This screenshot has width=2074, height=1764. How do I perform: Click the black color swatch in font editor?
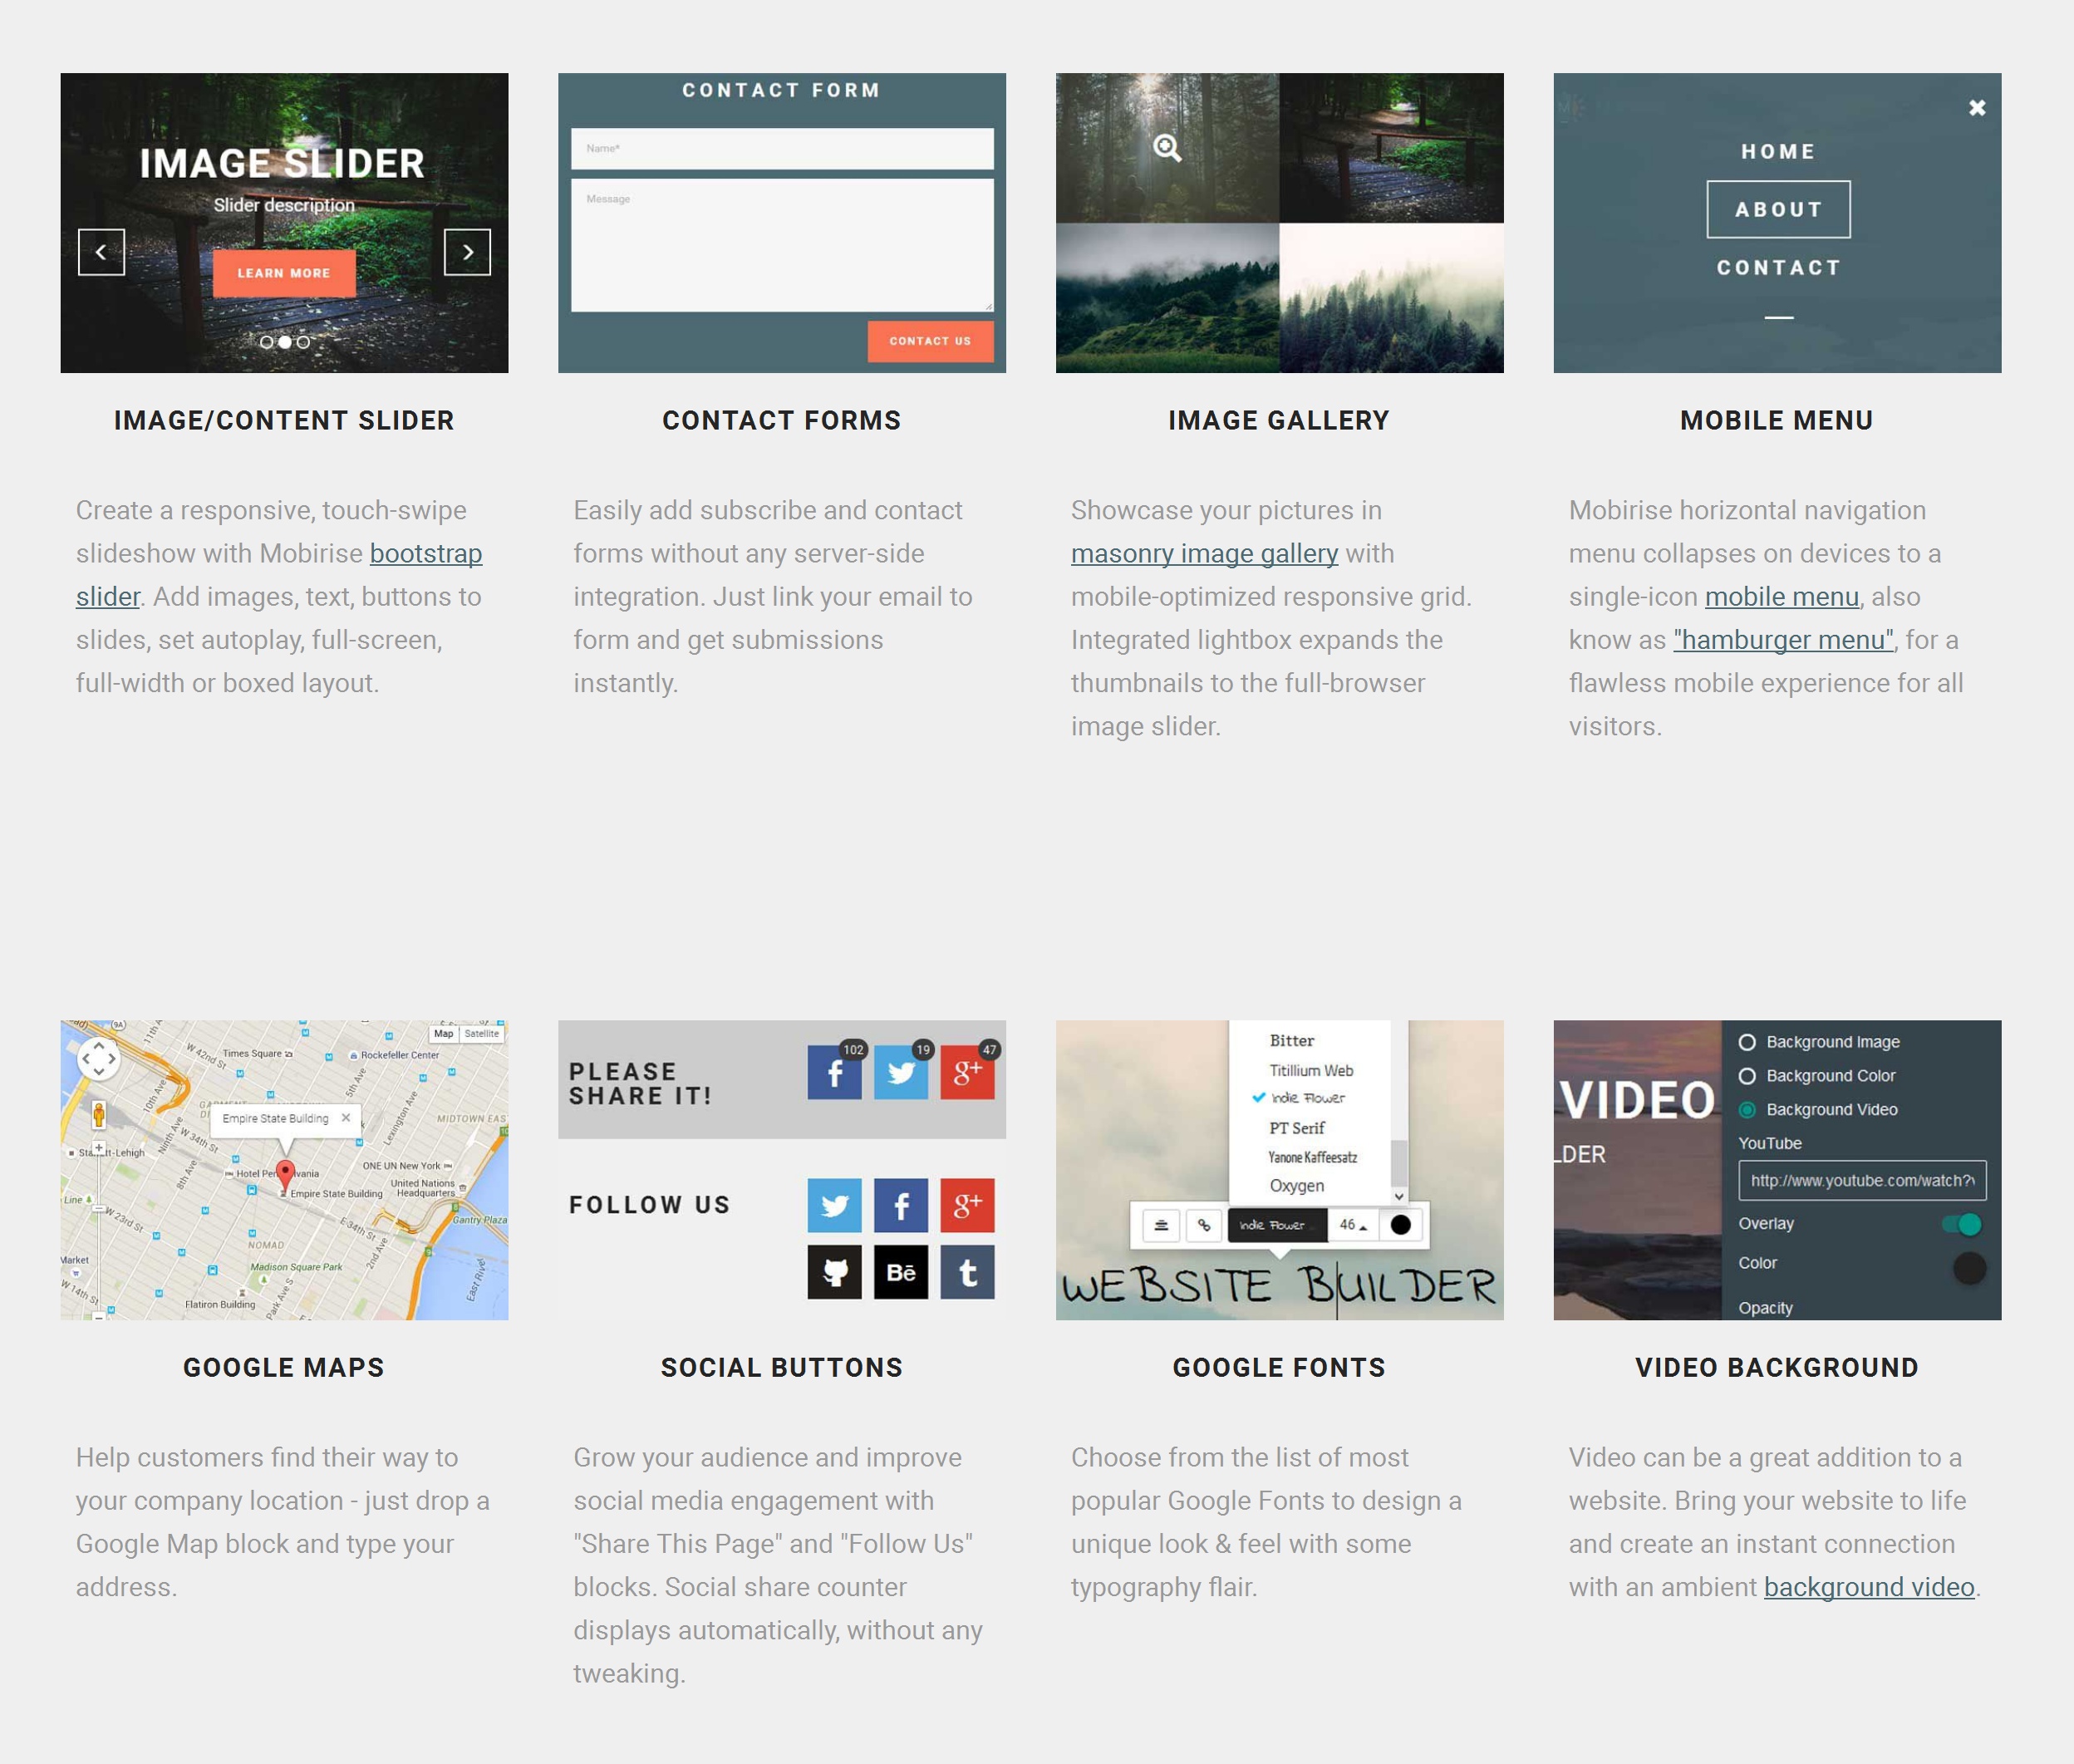(x=1400, y=1225)
